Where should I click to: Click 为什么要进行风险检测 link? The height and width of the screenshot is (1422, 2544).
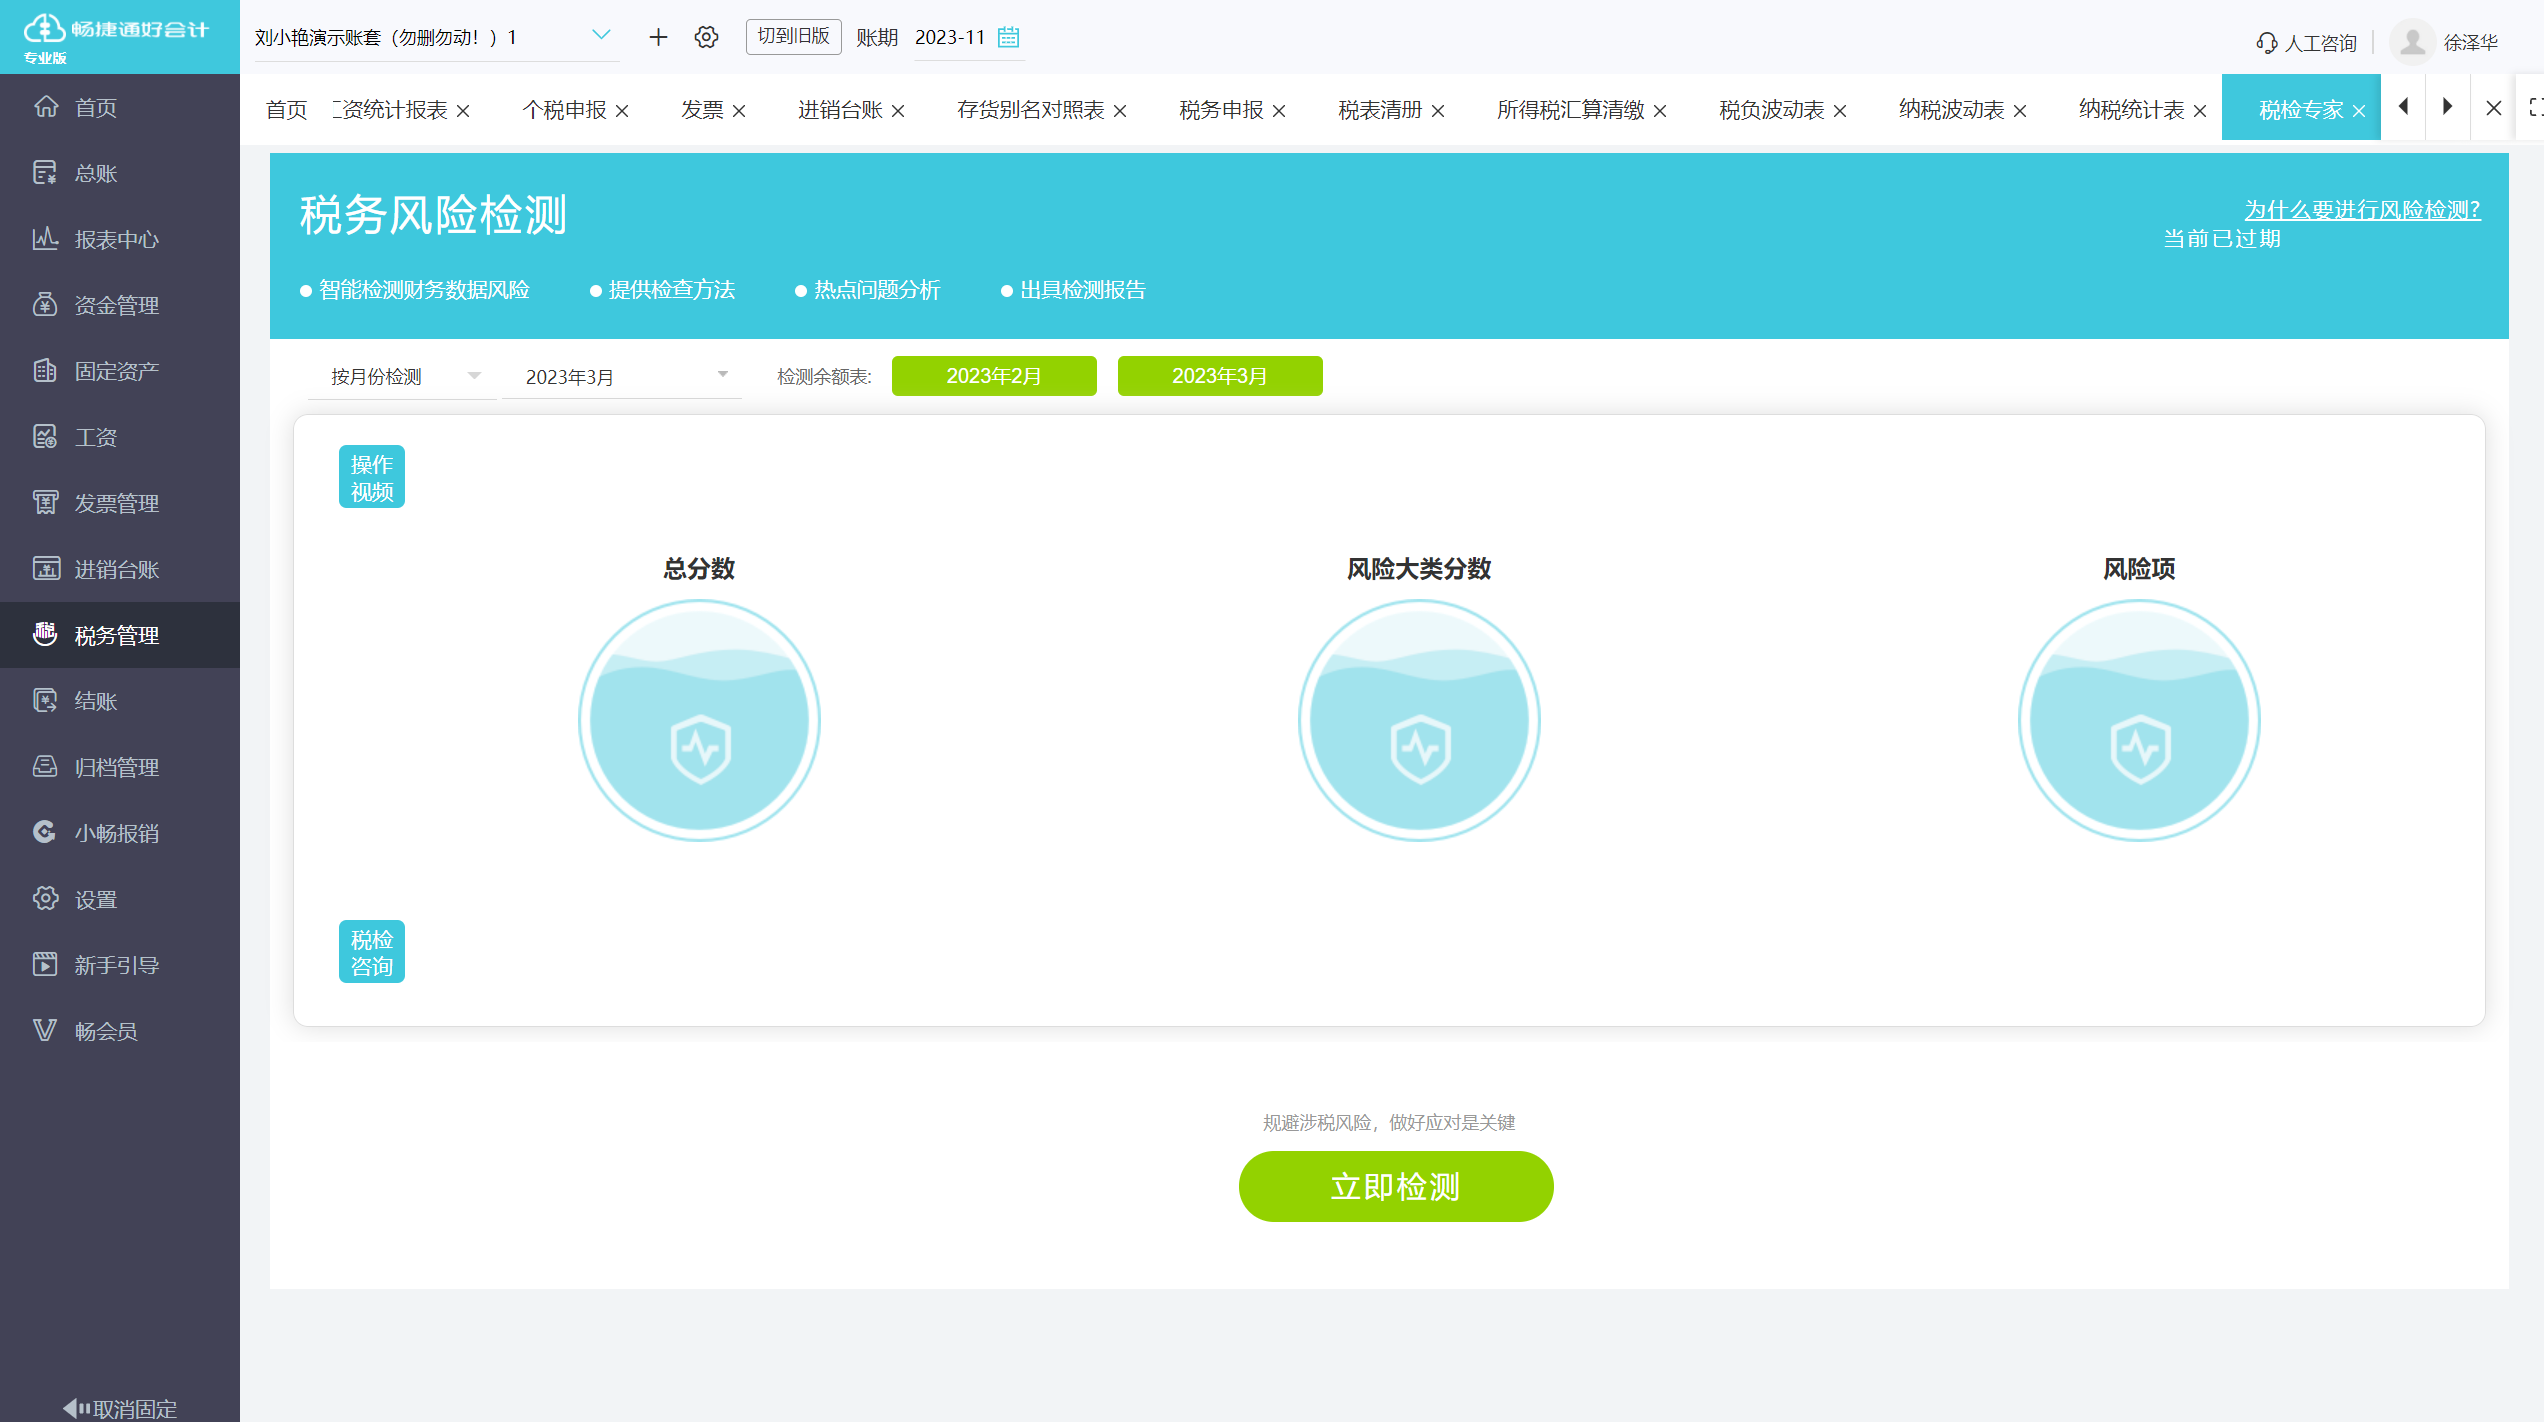pos(2362,206)
